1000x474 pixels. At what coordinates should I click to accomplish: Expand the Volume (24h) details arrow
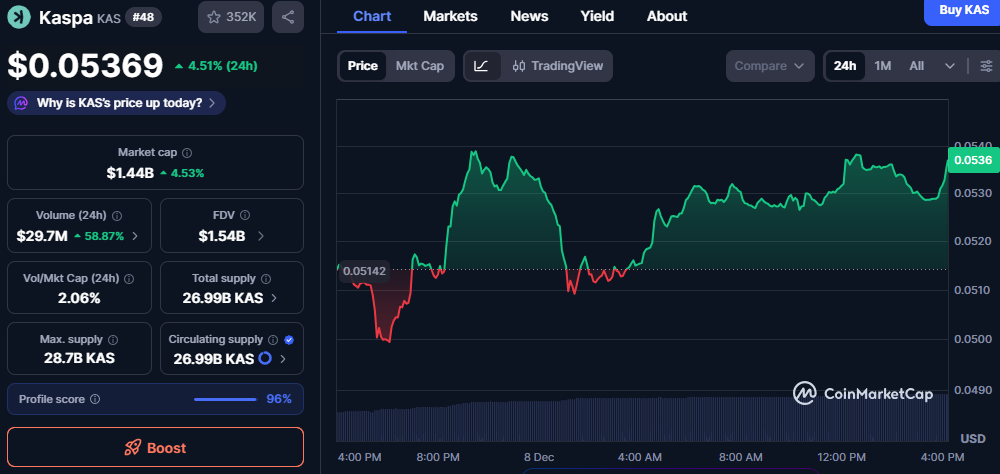click(x=135, y=237)
